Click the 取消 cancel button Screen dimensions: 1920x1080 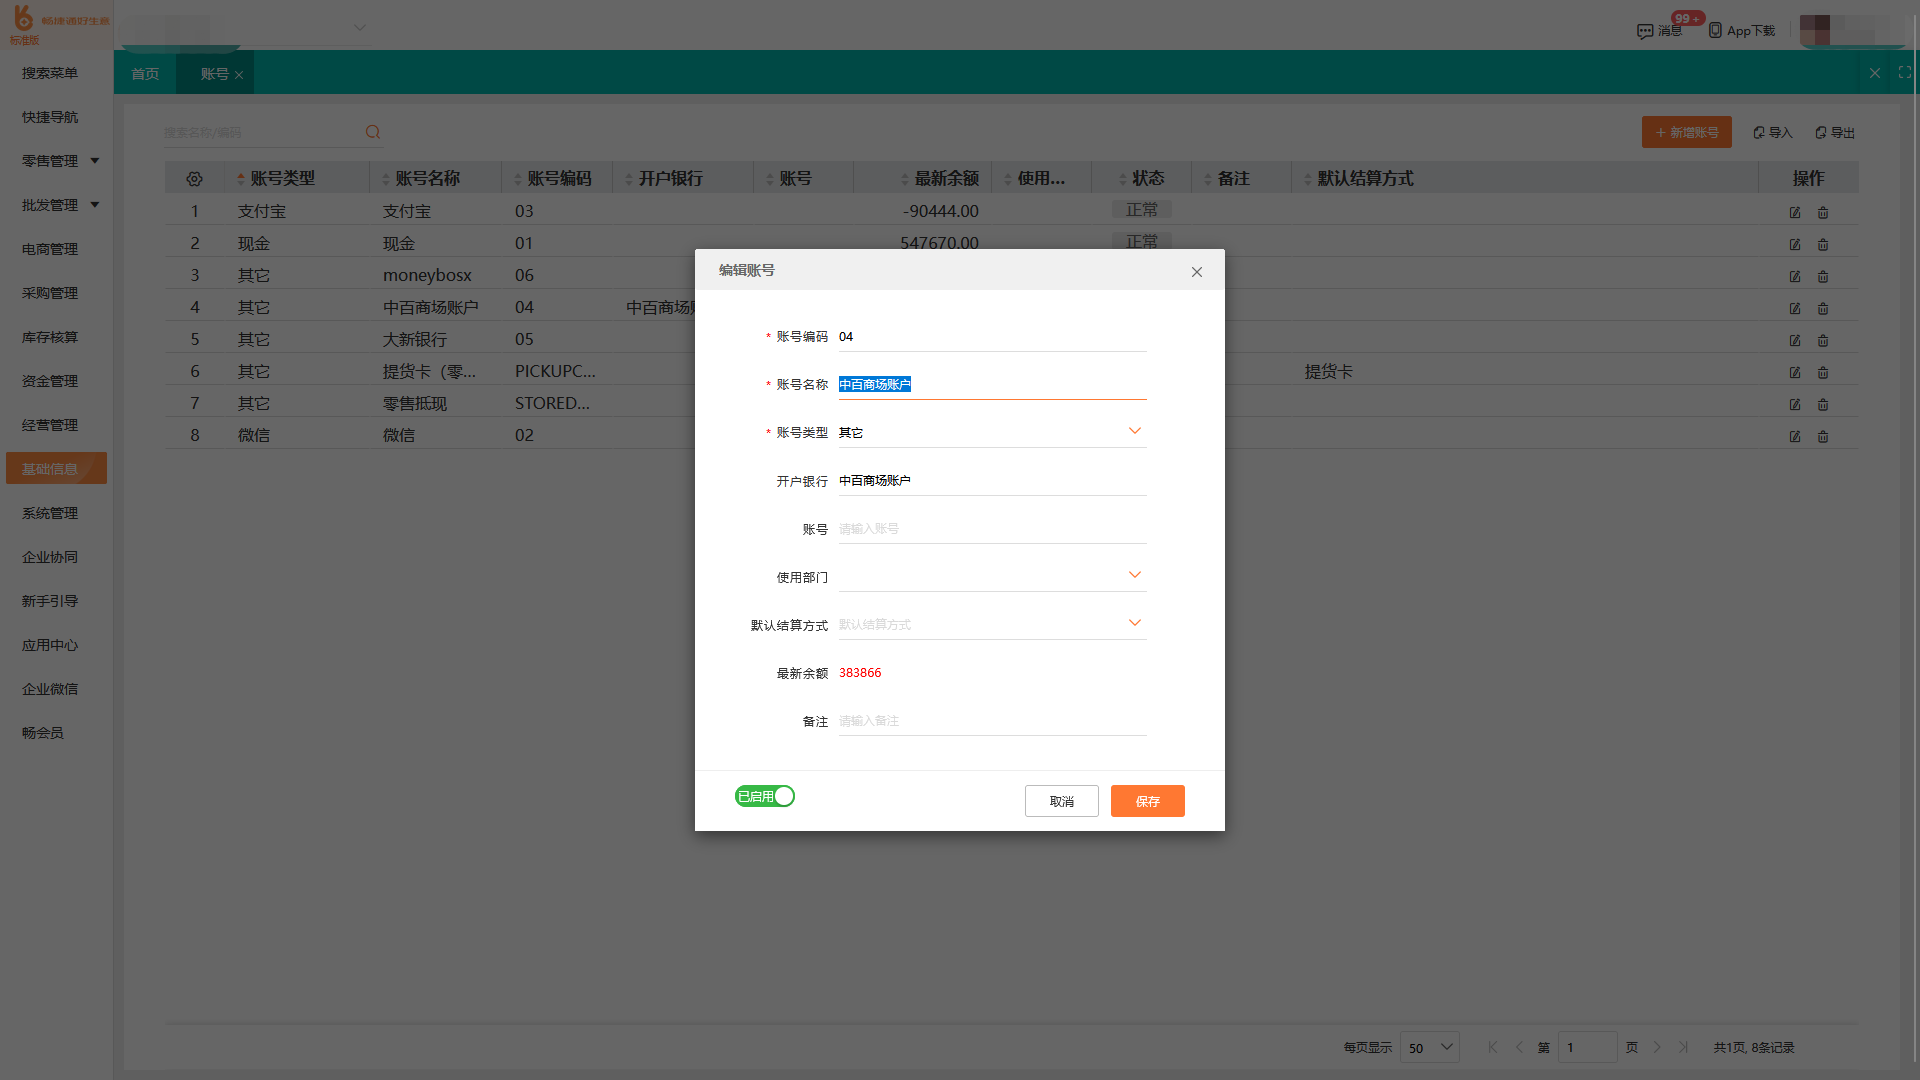[1062, 800]
